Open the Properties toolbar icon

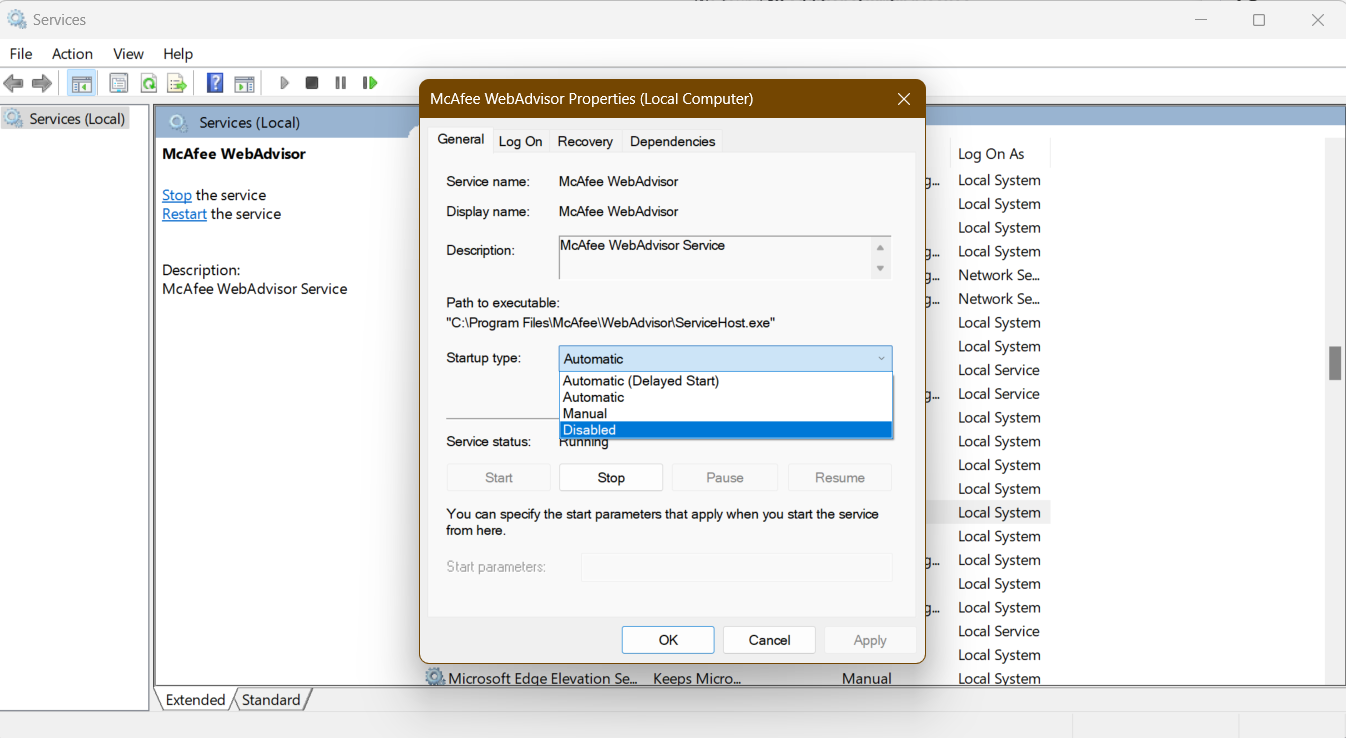click(119, 83)
